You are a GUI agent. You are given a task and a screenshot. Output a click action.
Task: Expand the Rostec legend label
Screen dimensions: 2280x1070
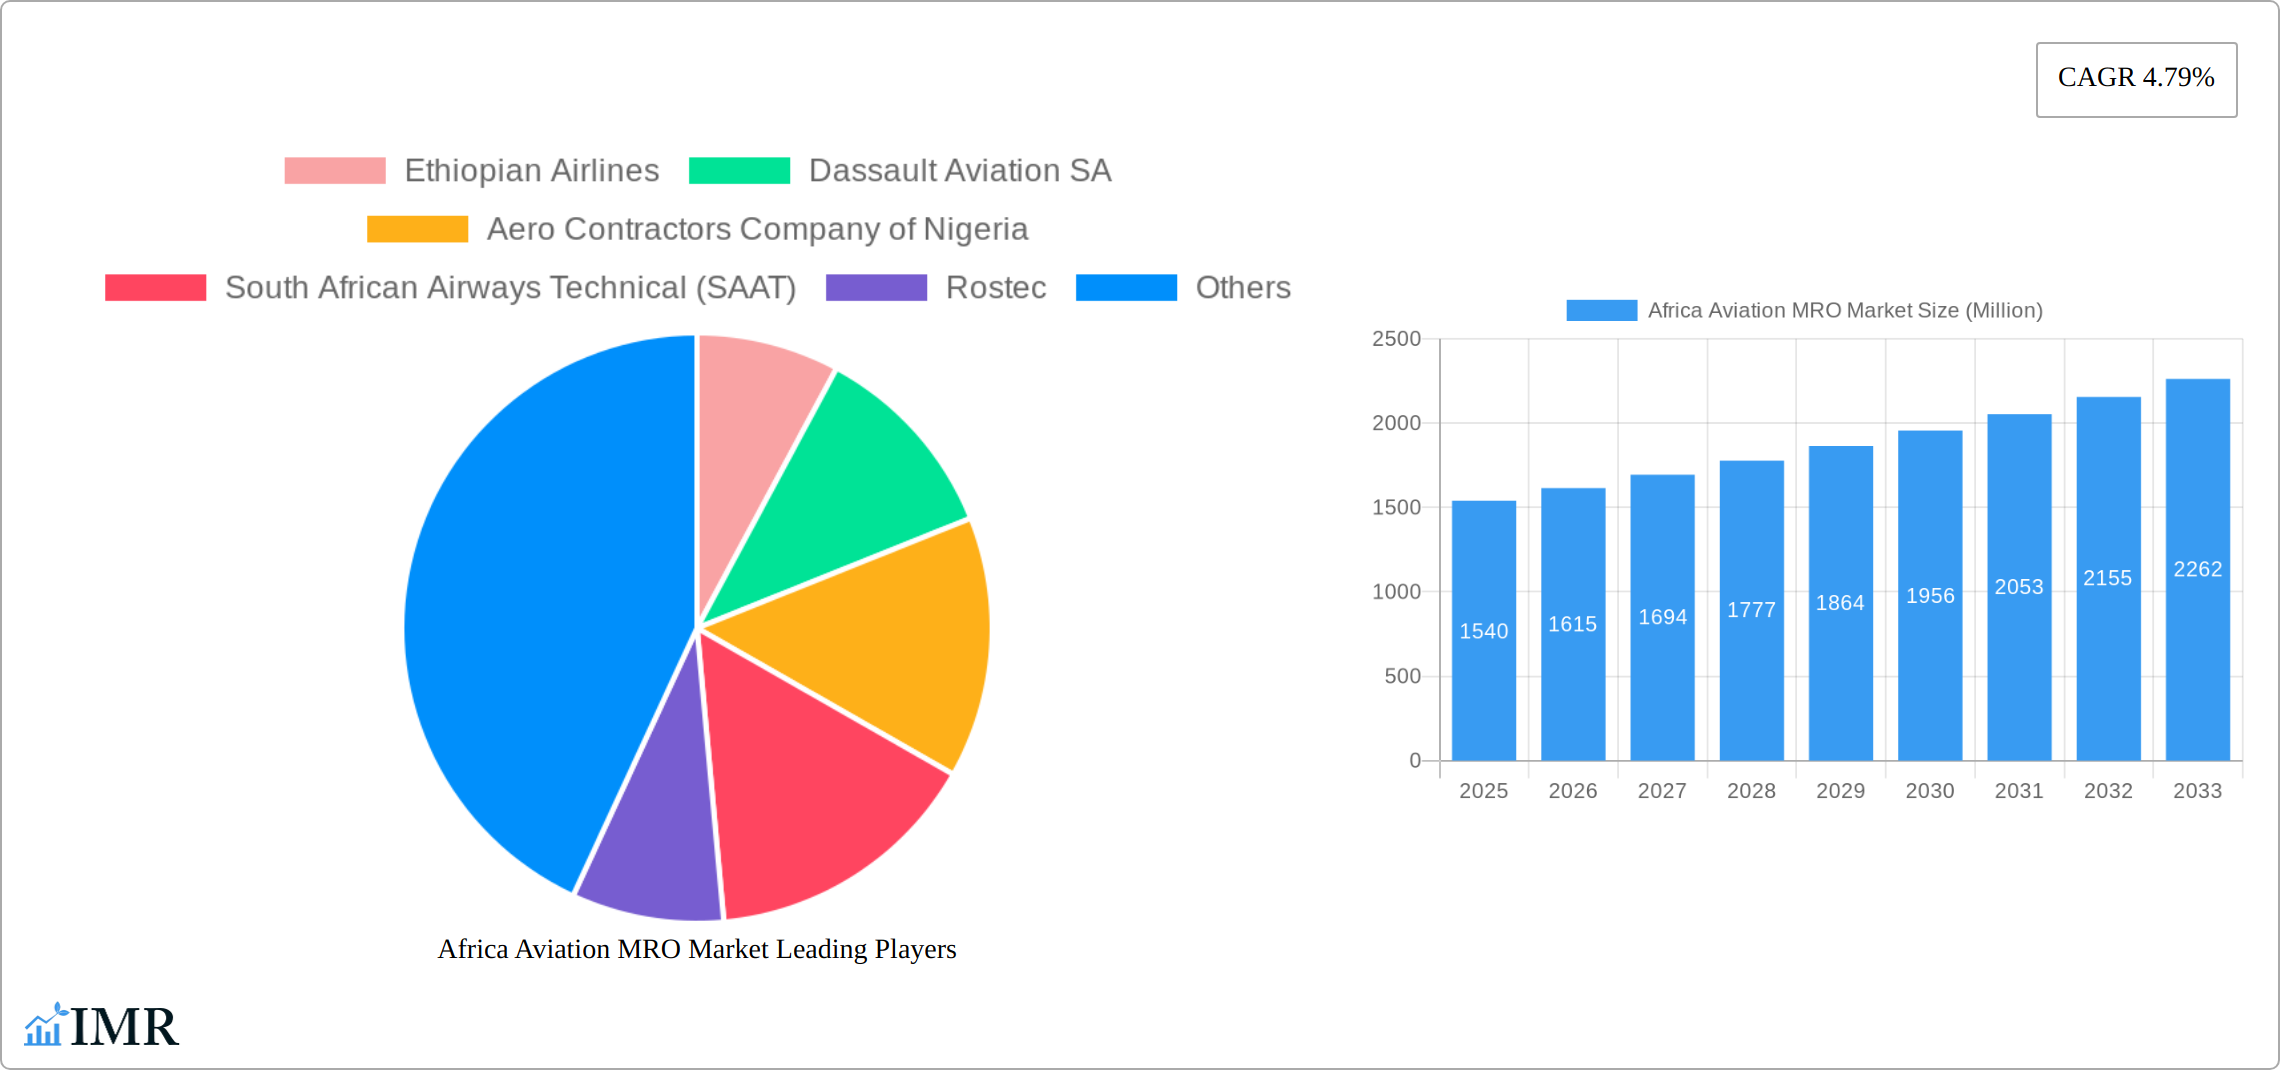996,287
